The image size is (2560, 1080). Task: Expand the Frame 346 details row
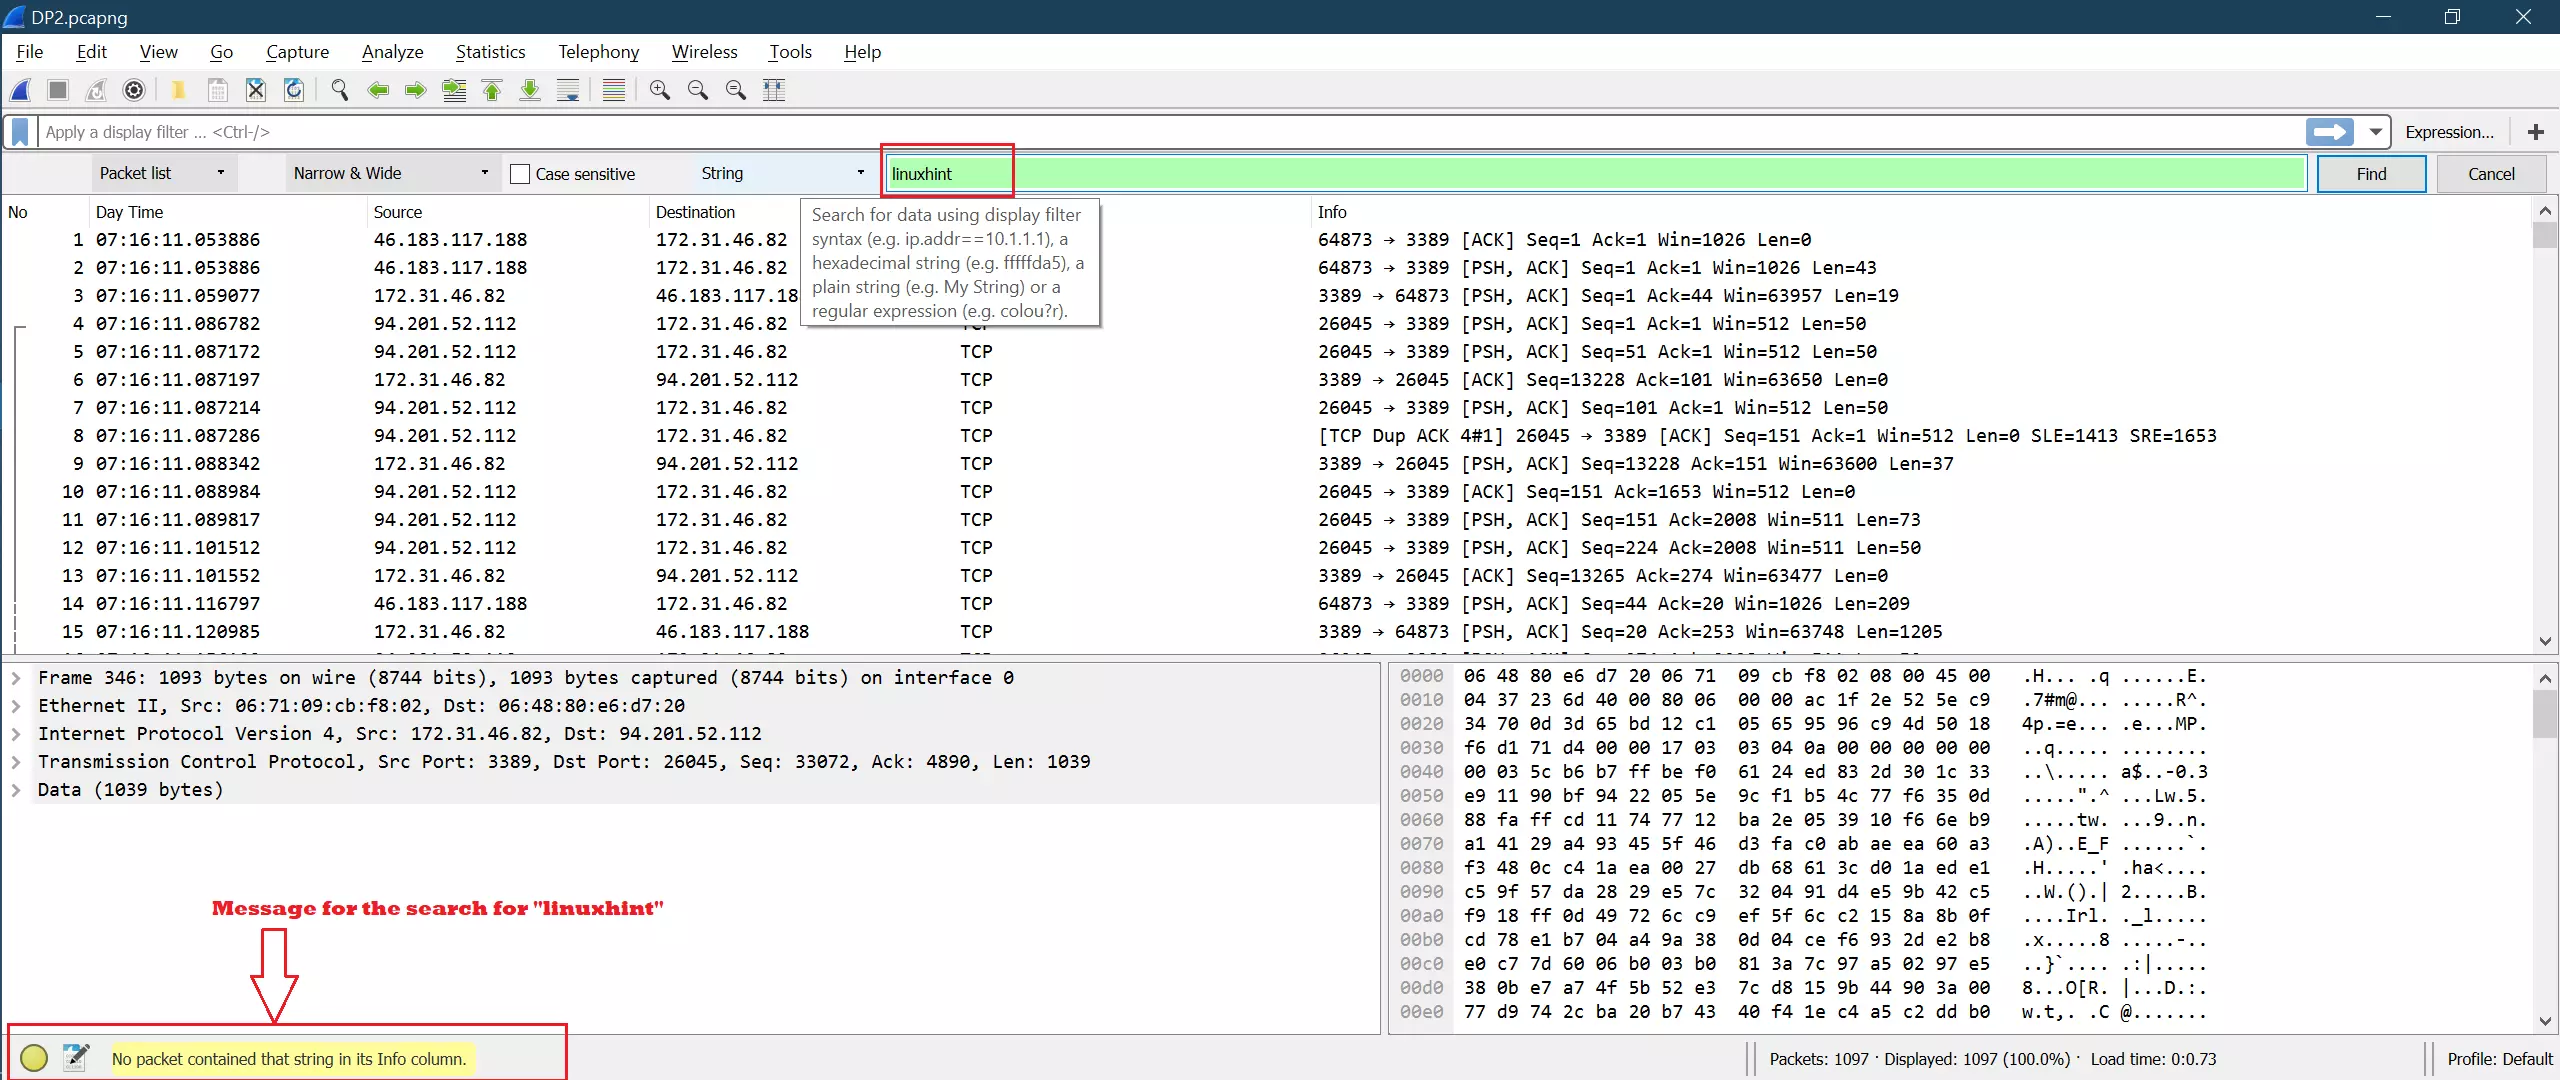coord(18,675)
